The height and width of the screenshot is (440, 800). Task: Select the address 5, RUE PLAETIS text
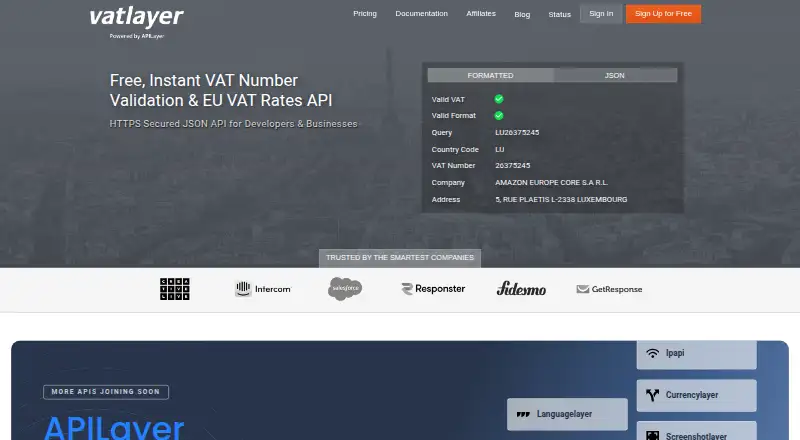click(561, 200)
